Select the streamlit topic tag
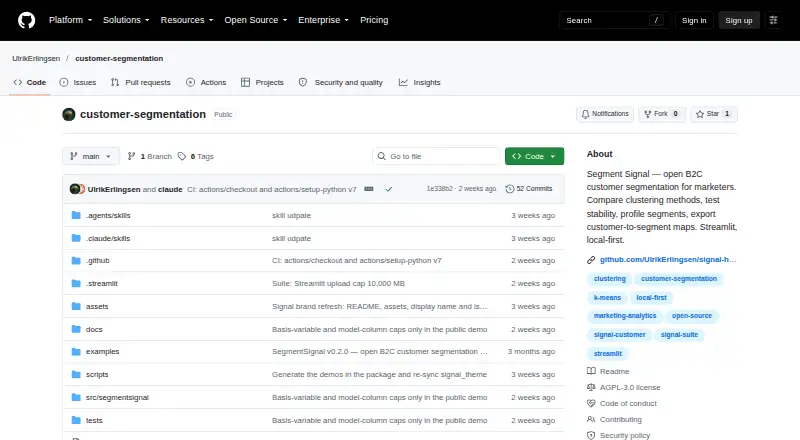Viewport: 800px width, 440px height. click(x=608, y=353)
